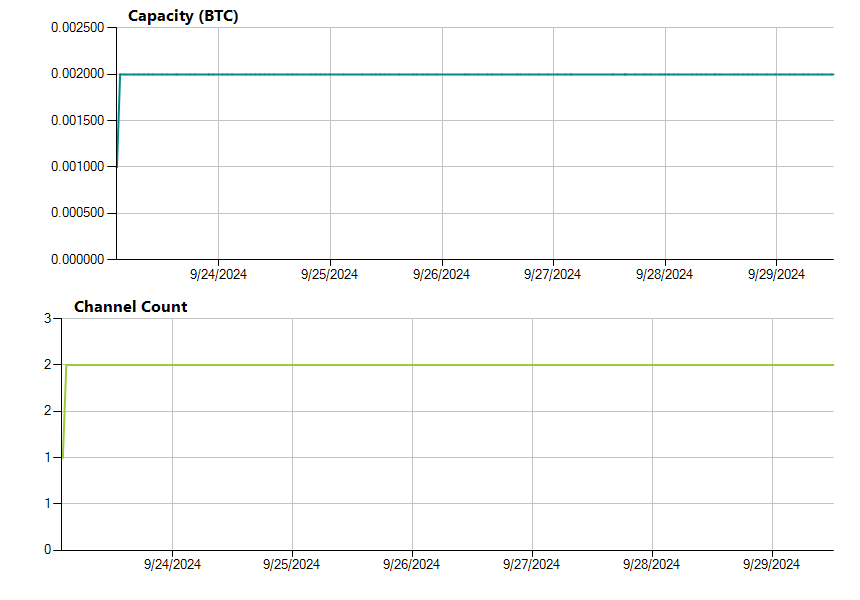Click the green channel count line
The height and width of the screenshot is (600, 860).
point(450,365)
